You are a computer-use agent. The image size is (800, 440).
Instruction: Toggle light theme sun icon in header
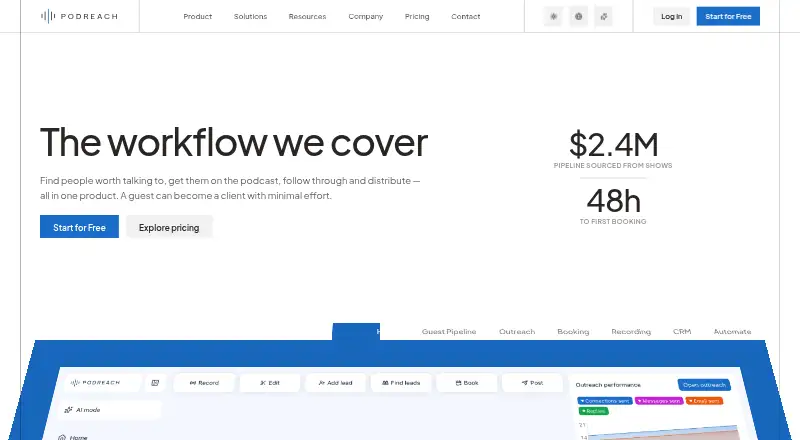[554, 16]
